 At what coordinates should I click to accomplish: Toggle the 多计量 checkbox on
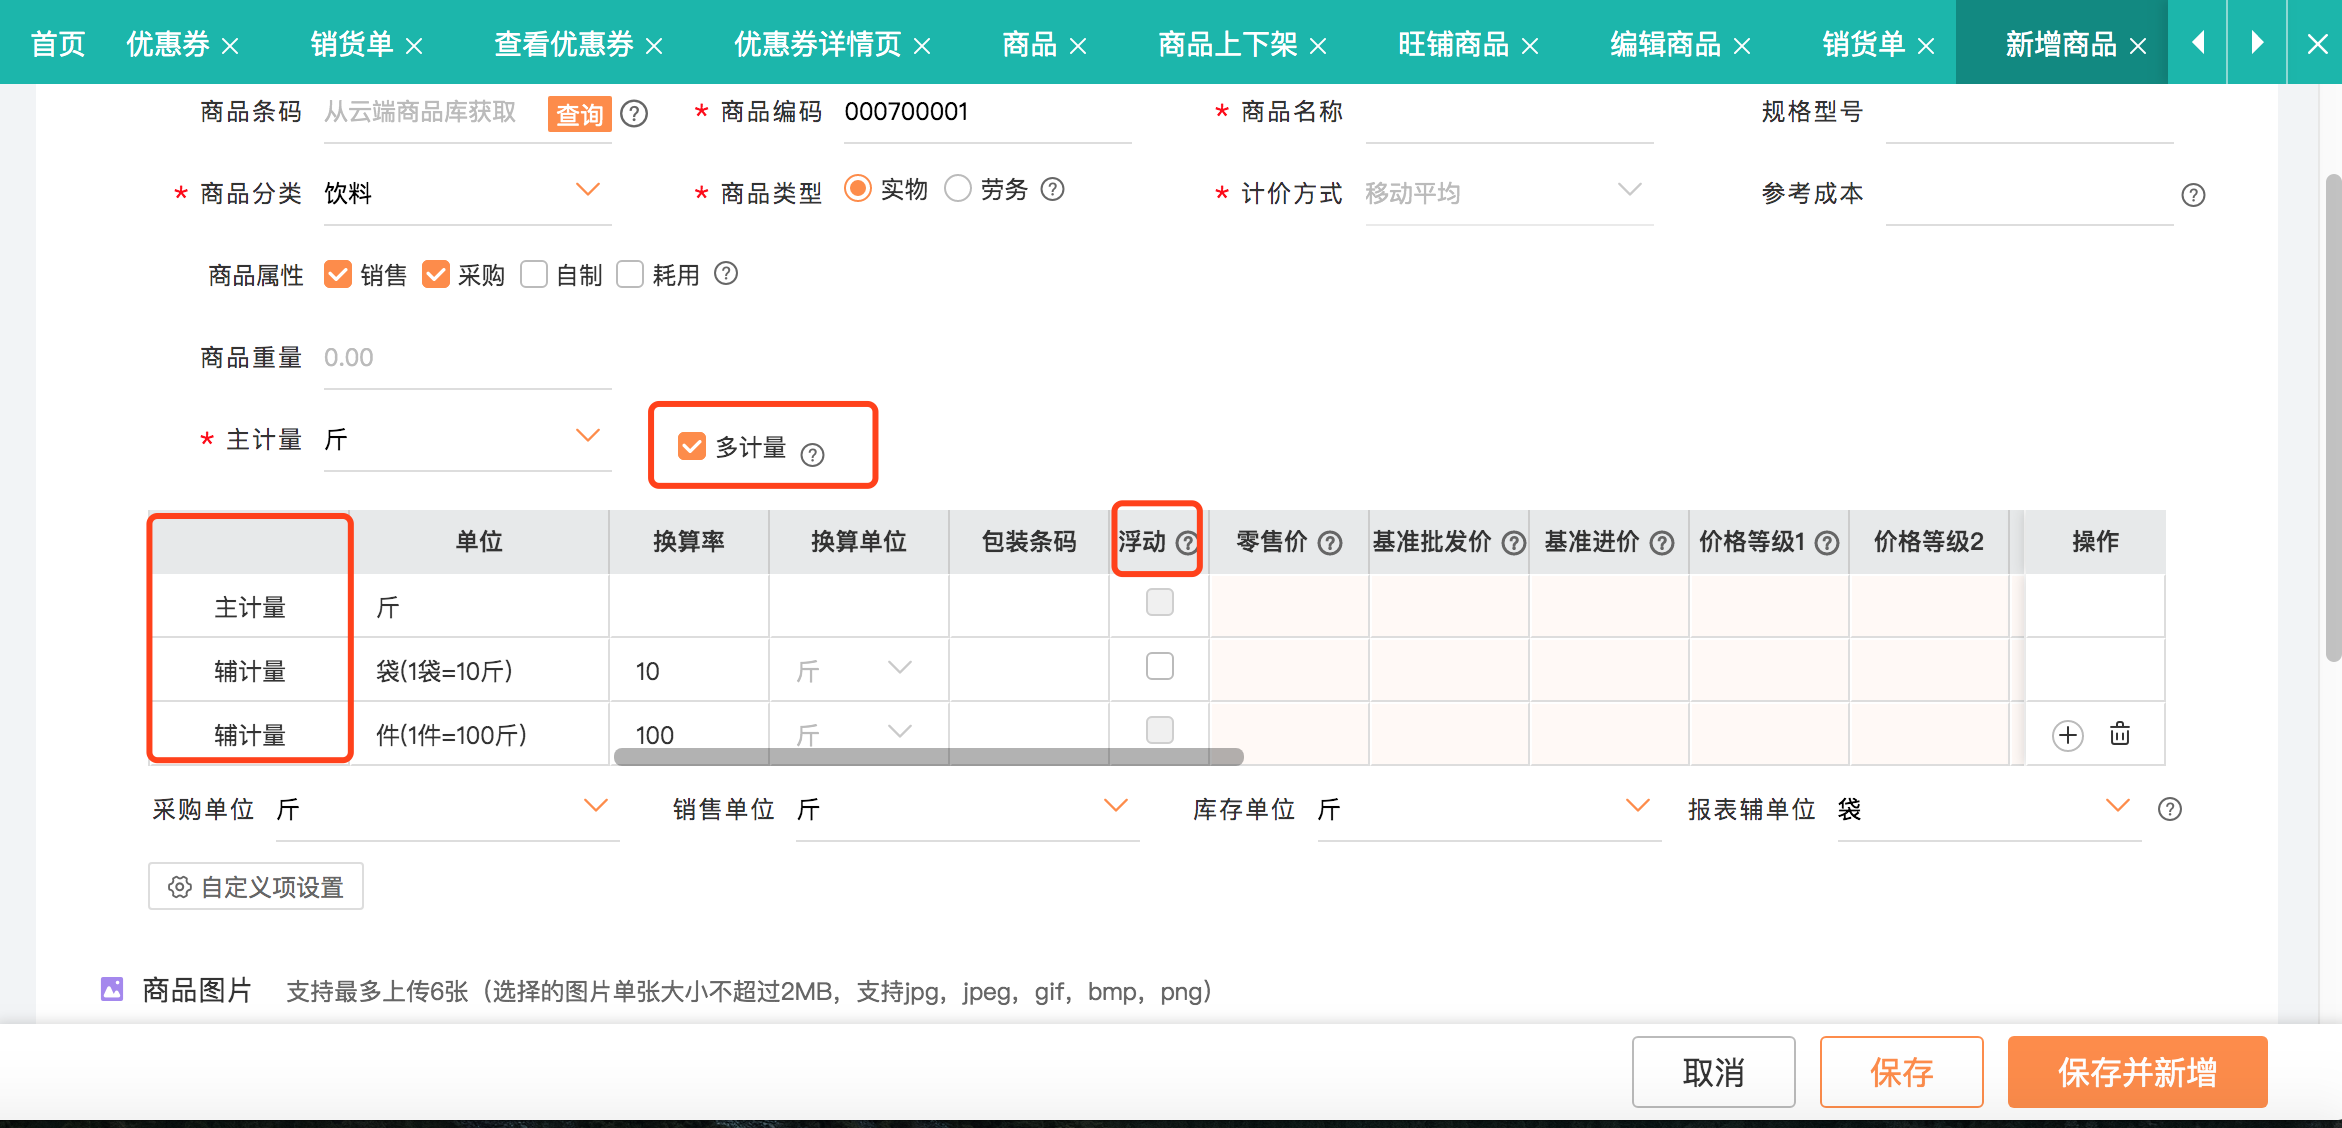[690, 448]
